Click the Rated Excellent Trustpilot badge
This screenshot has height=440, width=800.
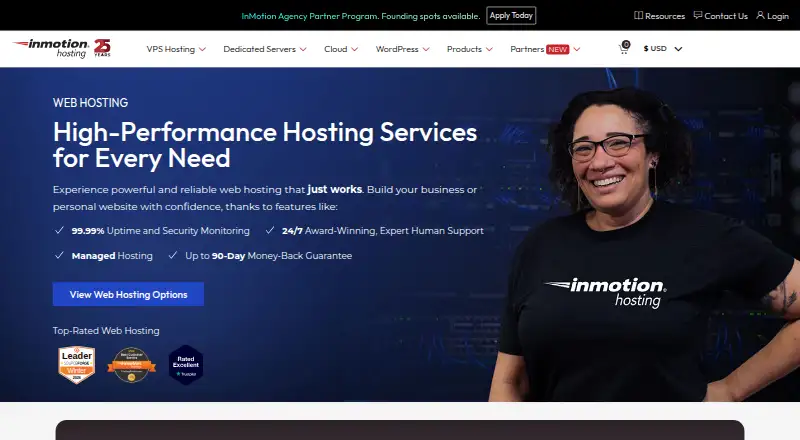186,364
